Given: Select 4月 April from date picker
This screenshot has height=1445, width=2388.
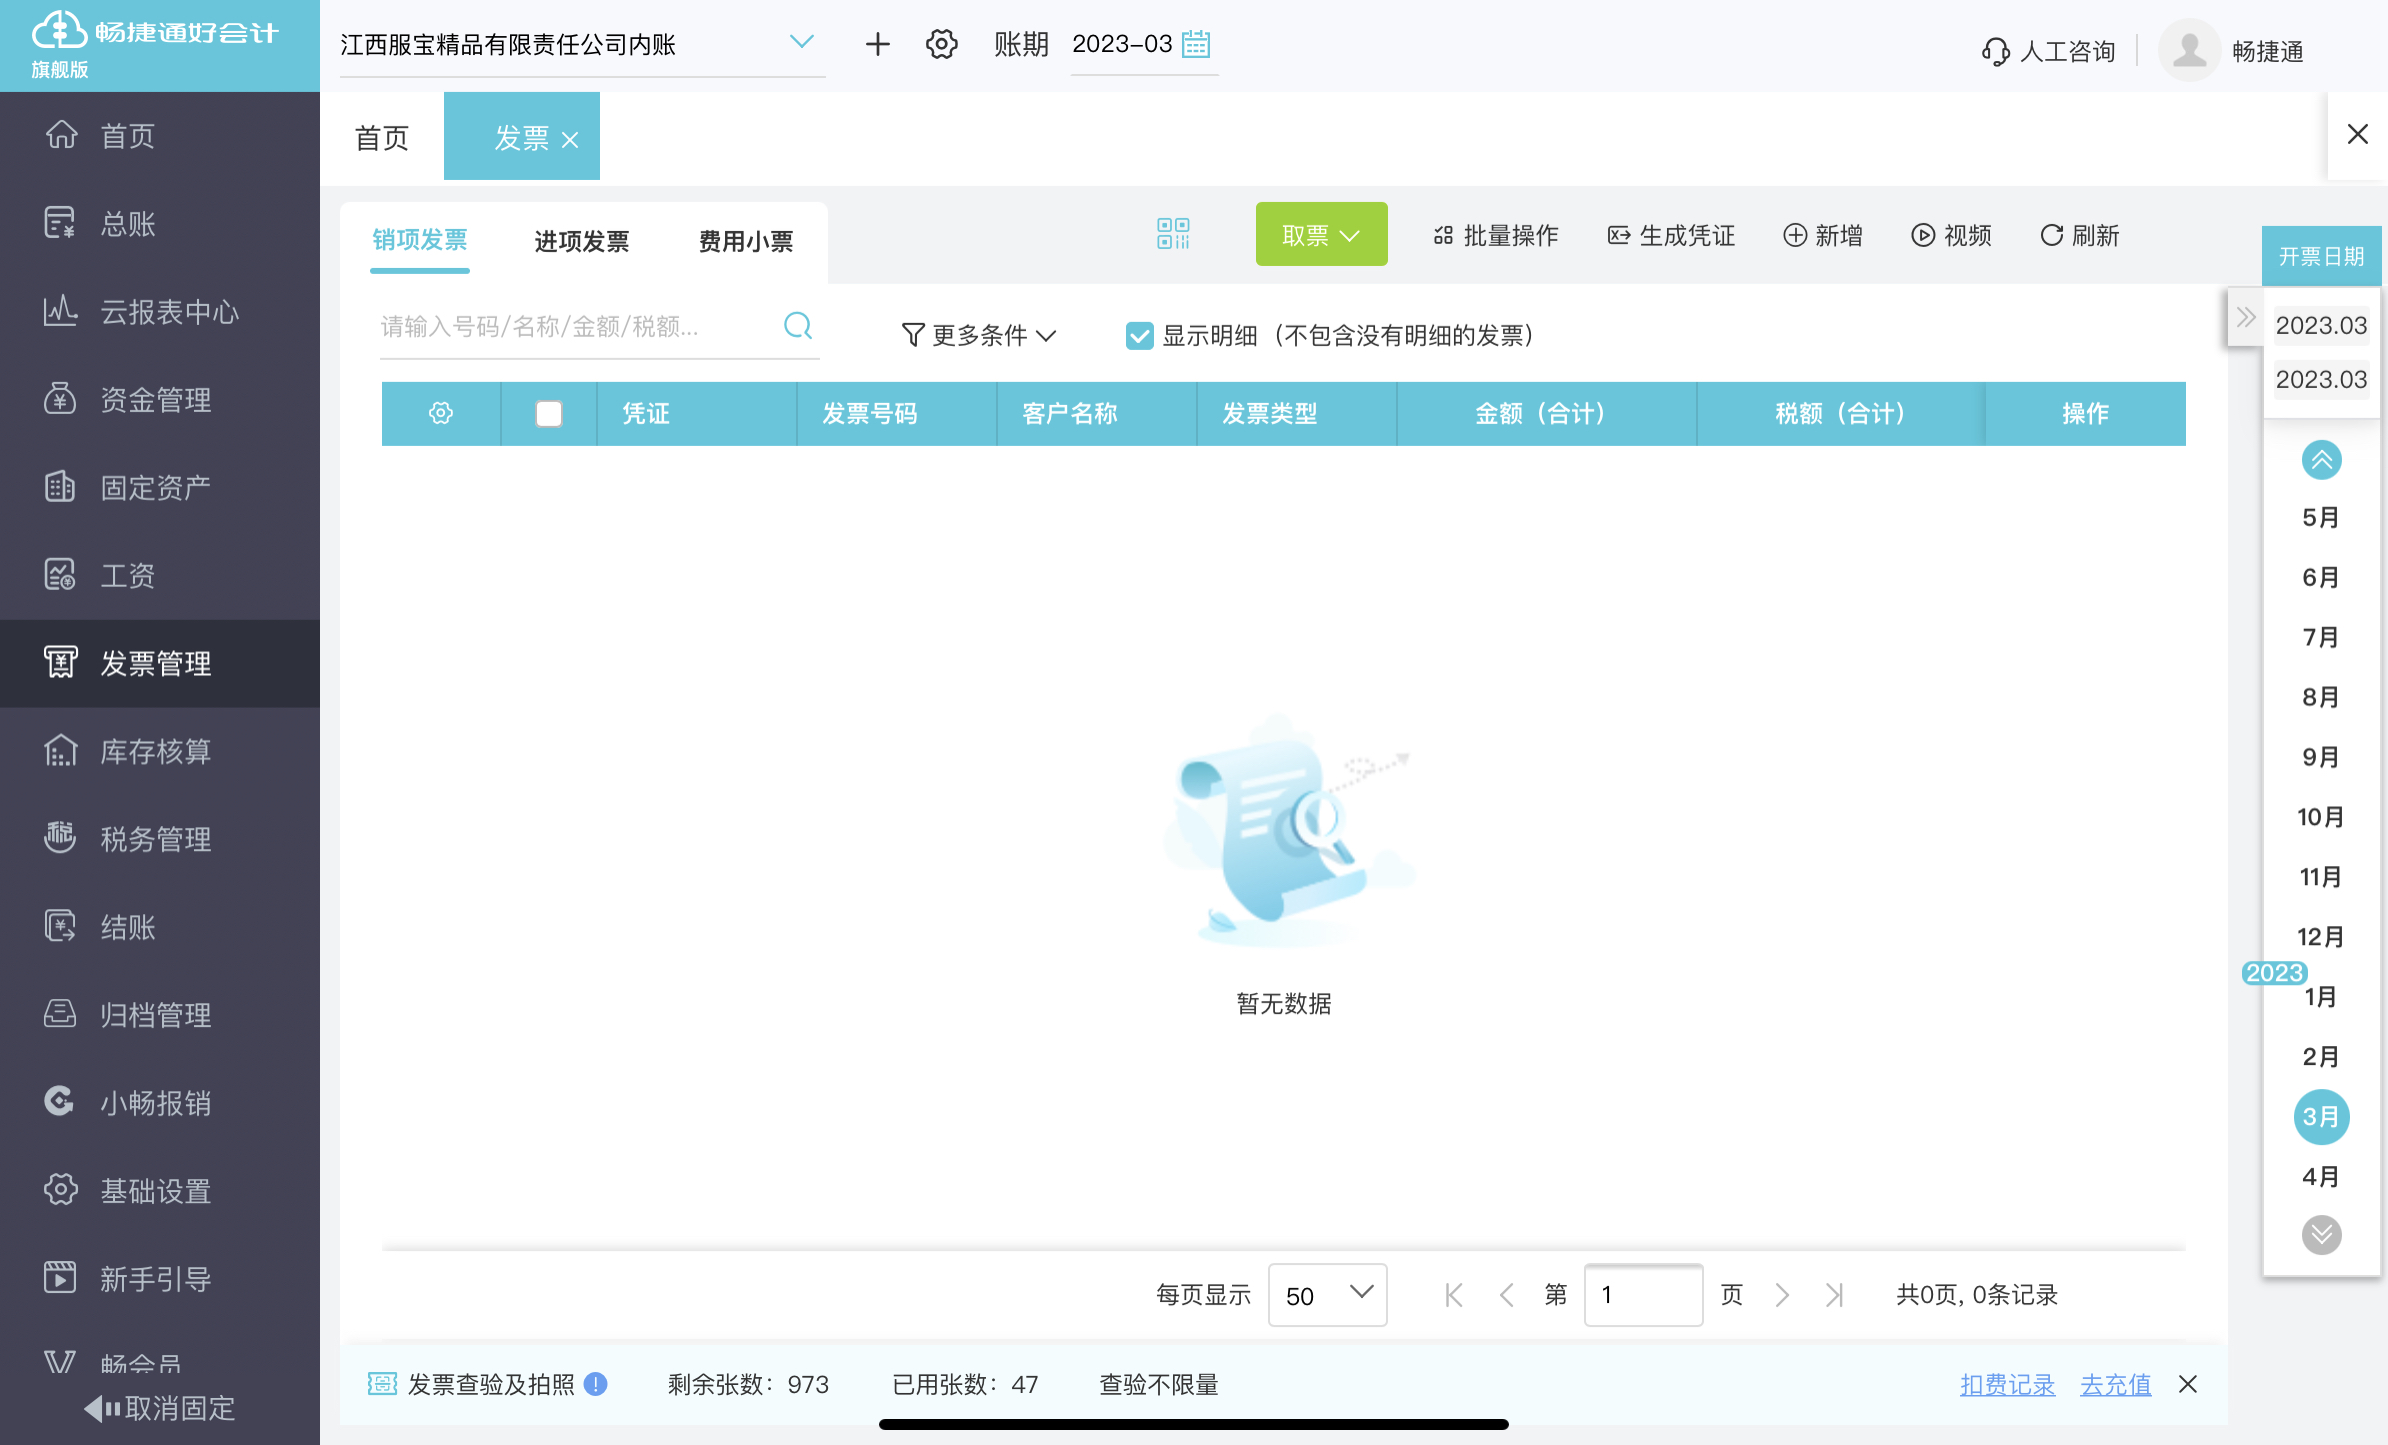Looking at the screenshot, I should coord(2318,1177).
